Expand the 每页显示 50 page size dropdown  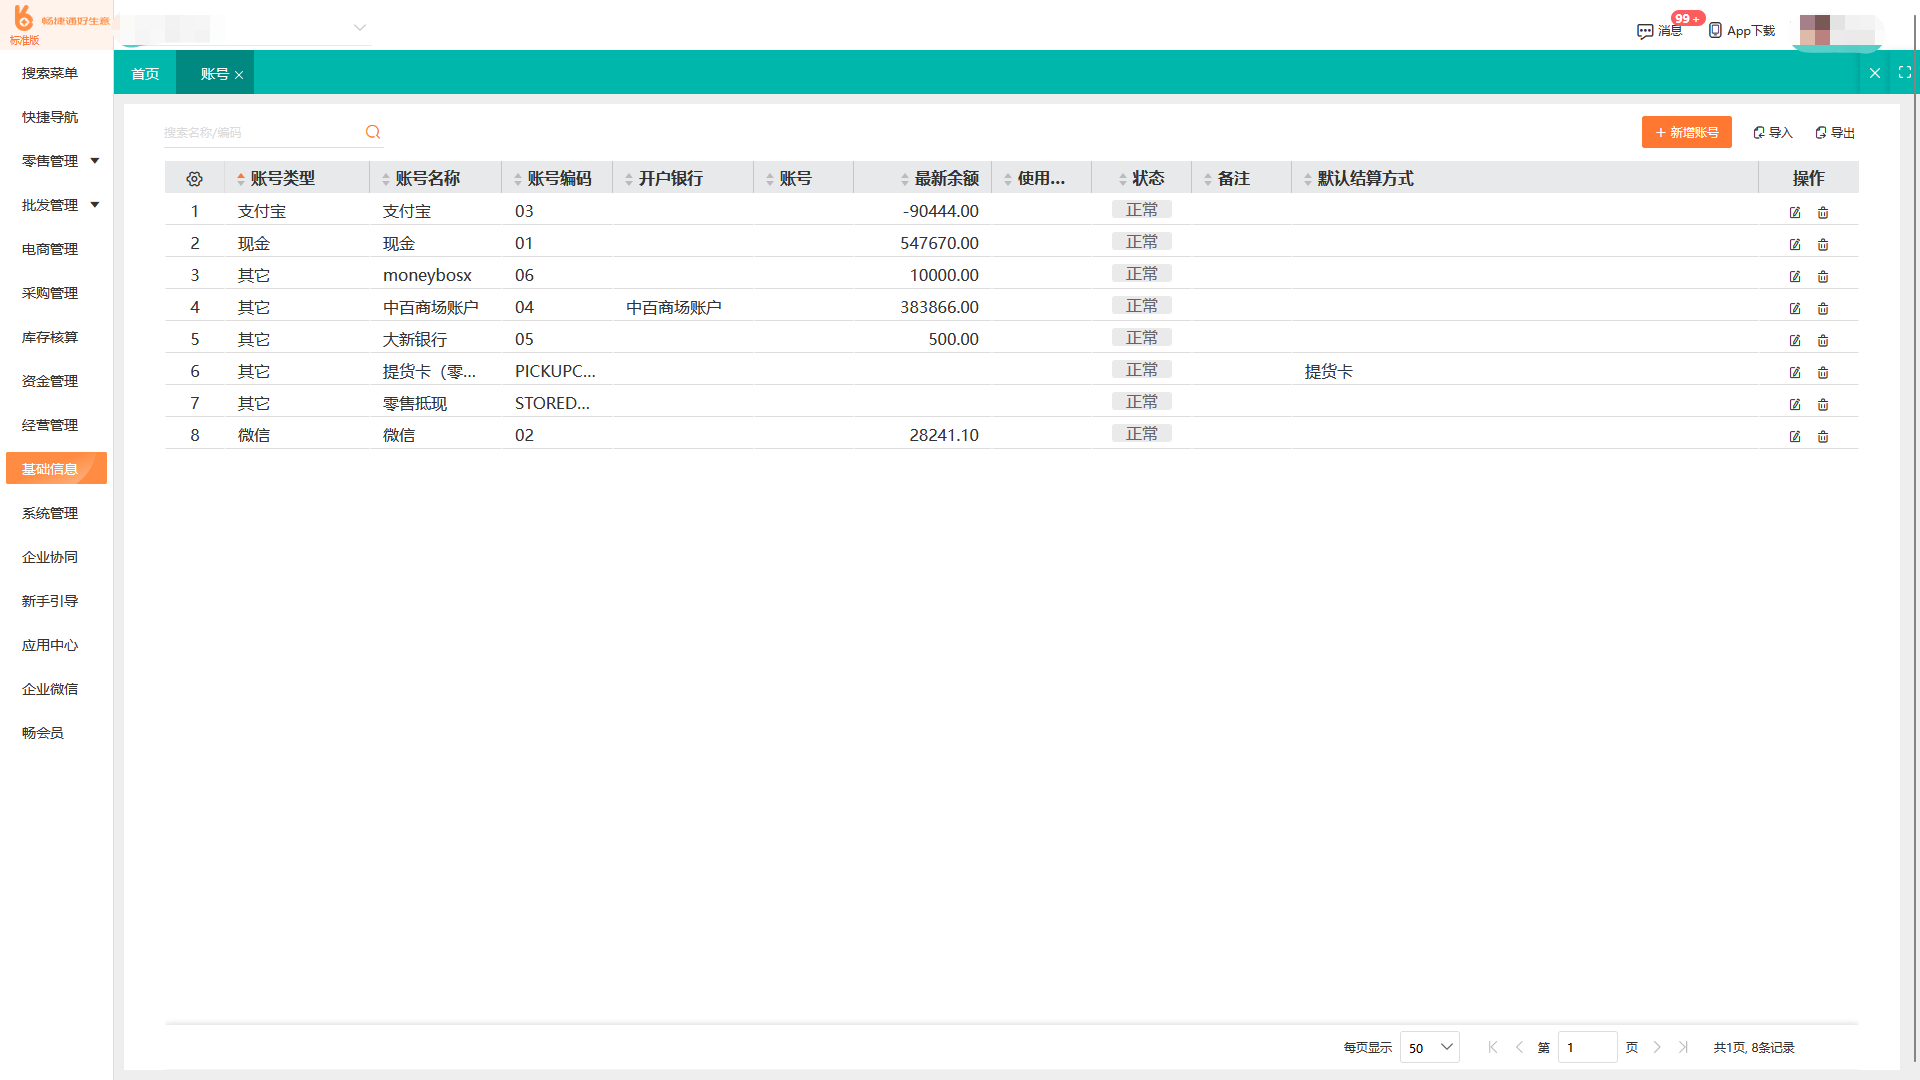(x=1428, y=1047)
